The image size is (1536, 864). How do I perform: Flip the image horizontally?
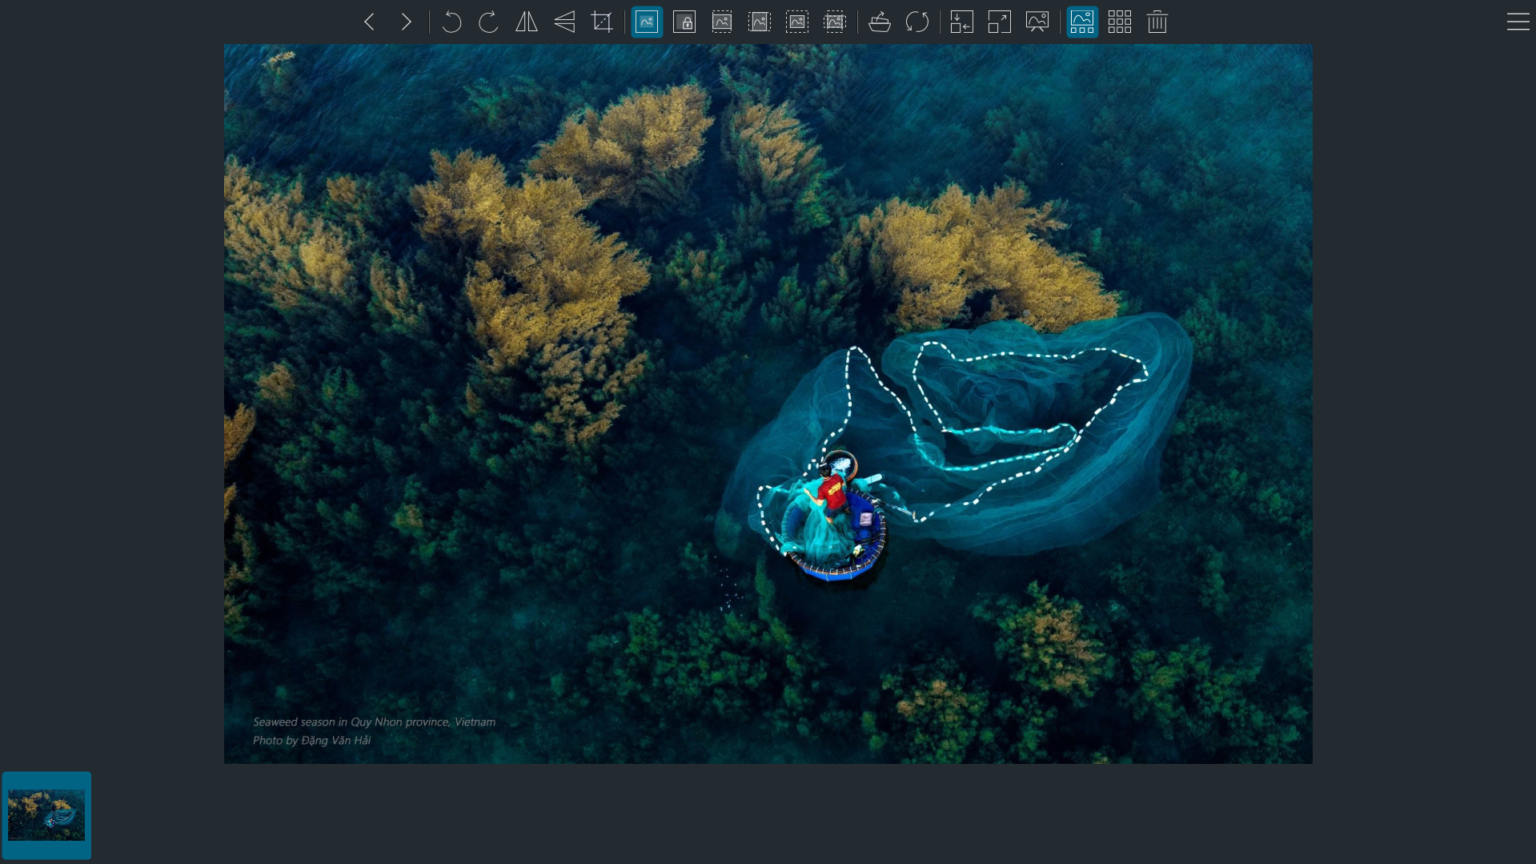[x=526, y=21]
